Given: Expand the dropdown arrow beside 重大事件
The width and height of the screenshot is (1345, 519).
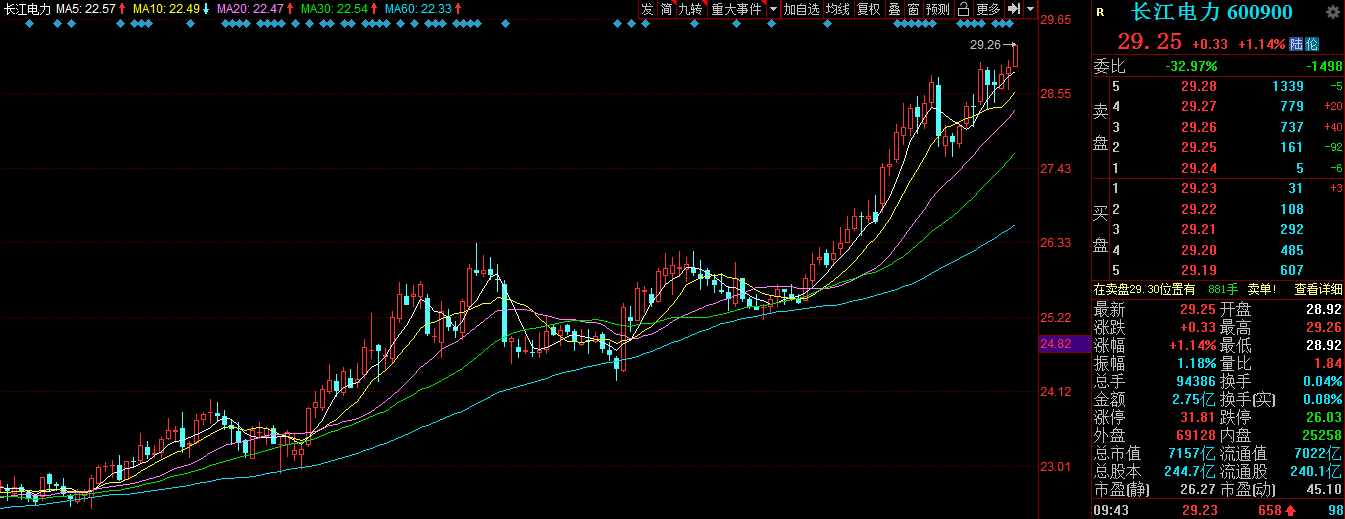Looking at the screenshot, I should pos(773,9).
